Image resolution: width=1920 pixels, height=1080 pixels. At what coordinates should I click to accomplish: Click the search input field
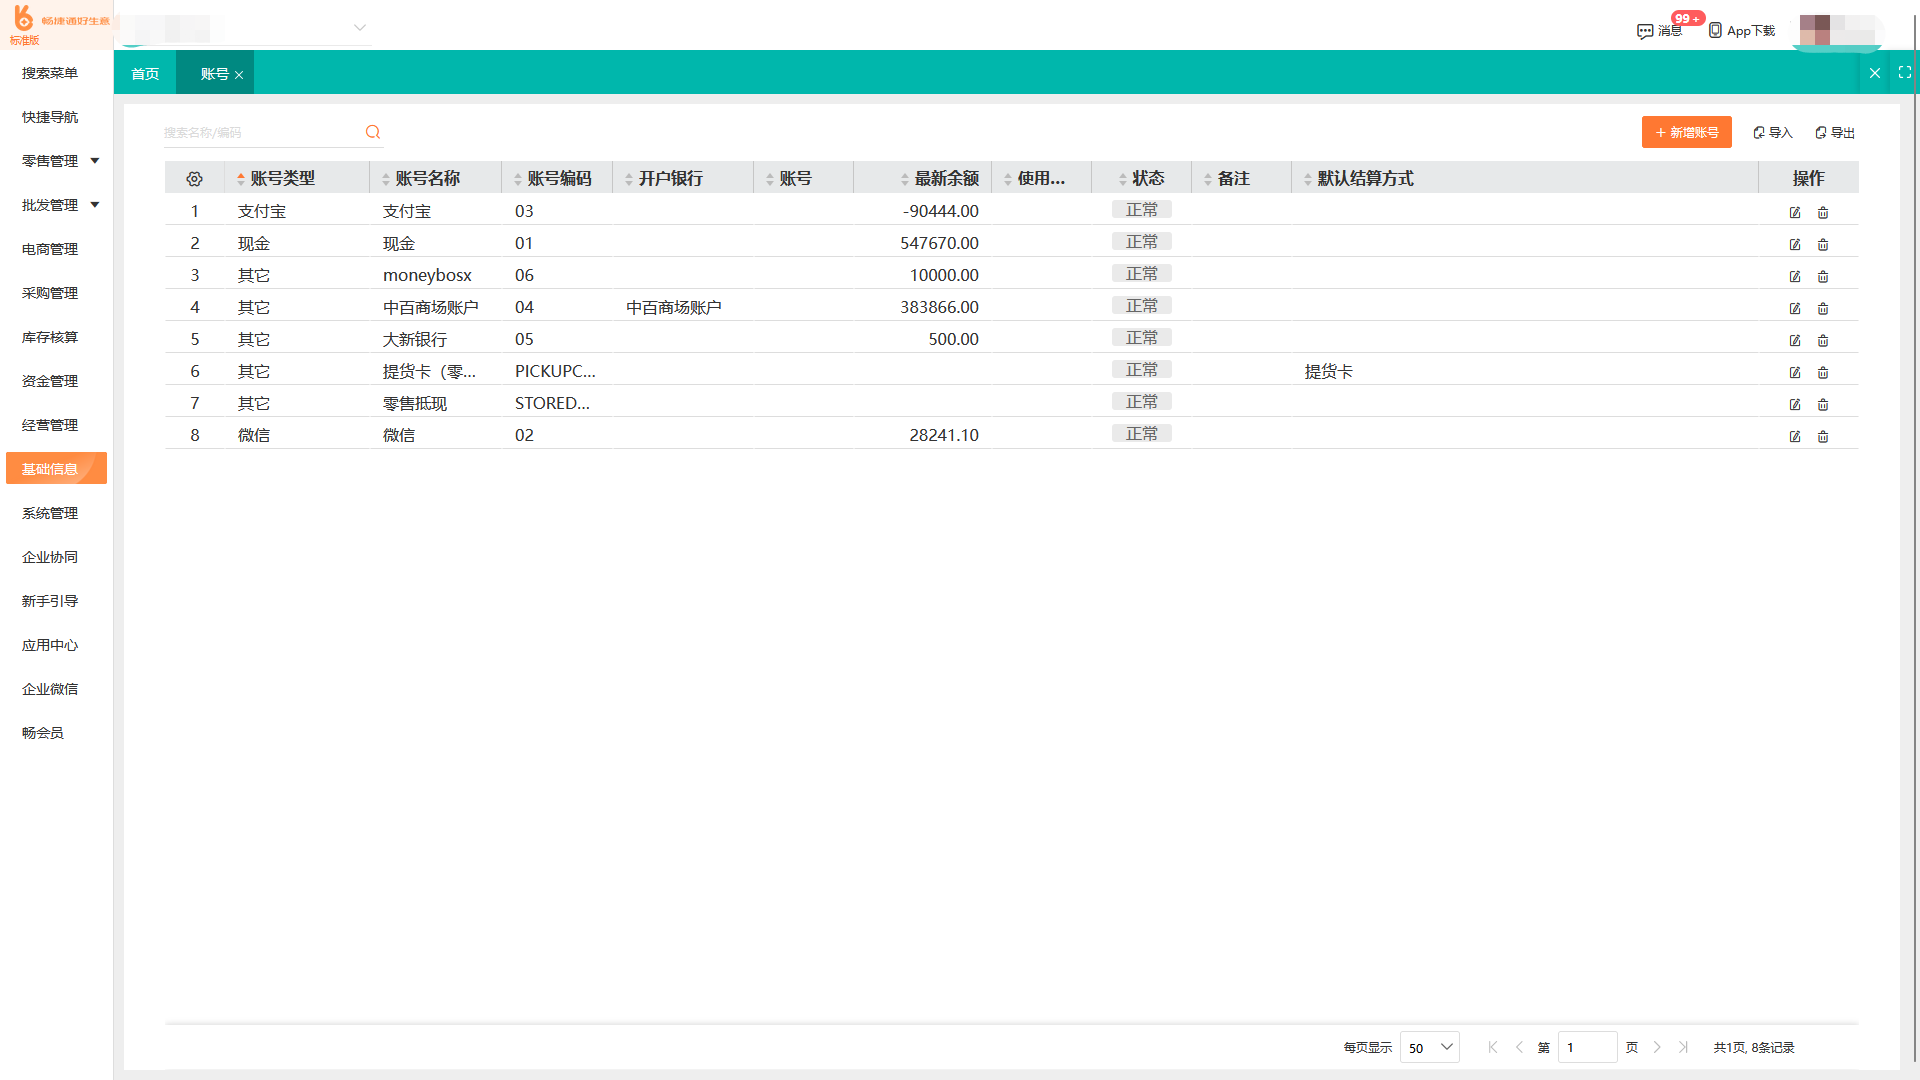[x=258, y=132]
